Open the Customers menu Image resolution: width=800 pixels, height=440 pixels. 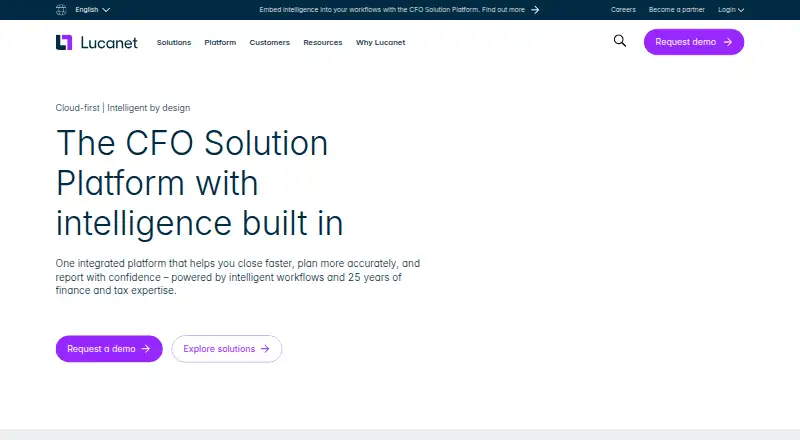269,42
